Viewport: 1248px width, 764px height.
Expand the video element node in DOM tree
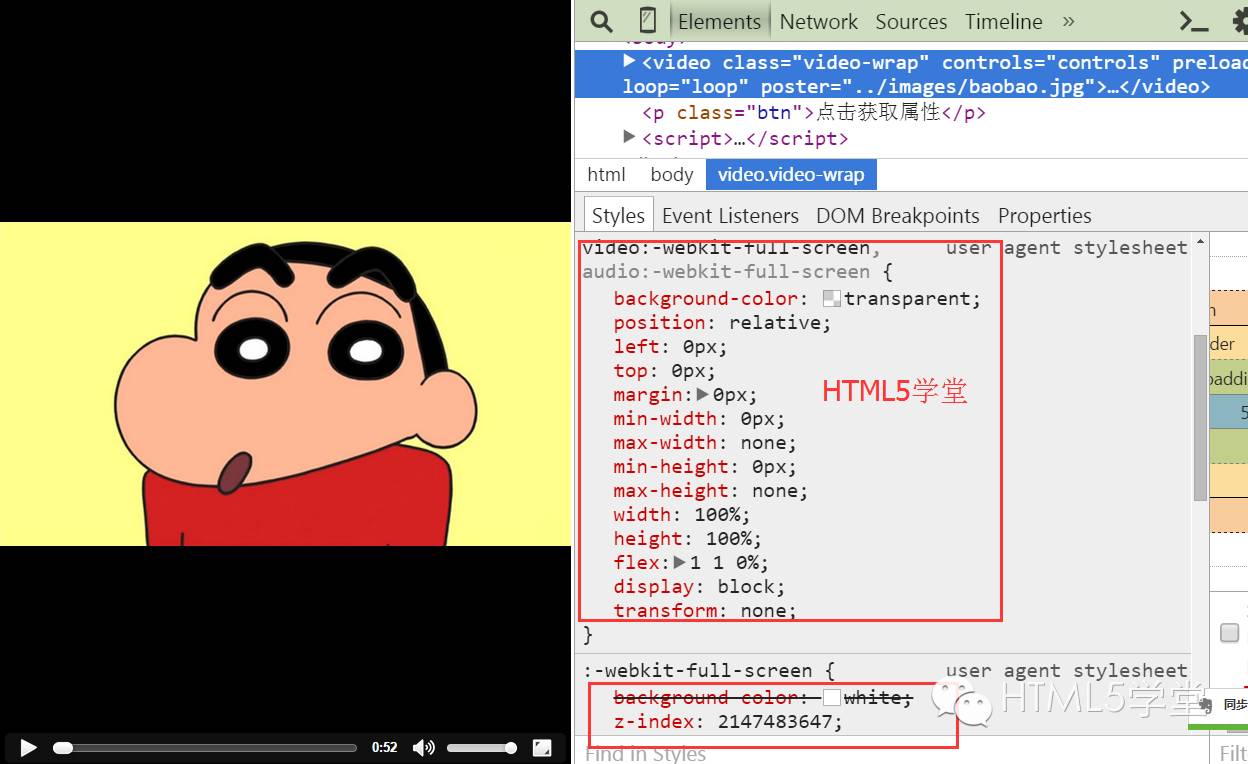coord(629,62)
